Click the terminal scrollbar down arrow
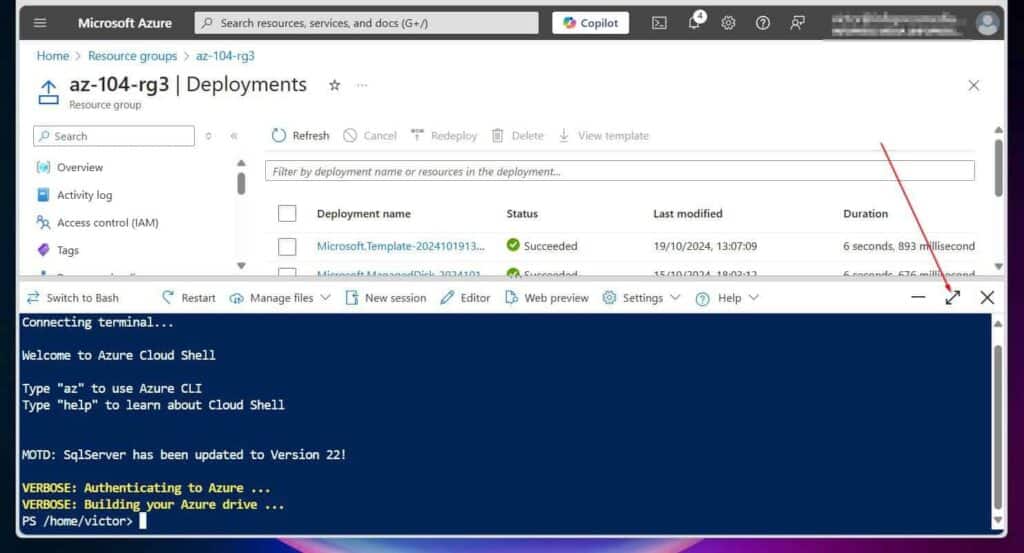Viewport: 1024px width, 553px height. 997,520
